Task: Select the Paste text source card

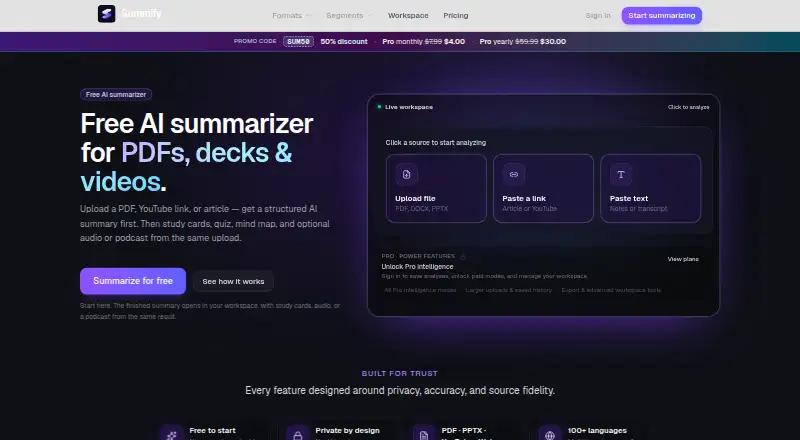Action: coord(651,188)
